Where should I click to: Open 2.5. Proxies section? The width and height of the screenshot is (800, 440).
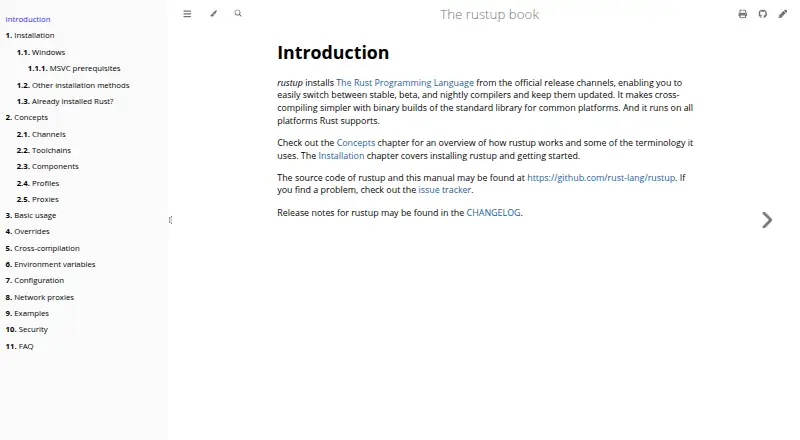38,200
